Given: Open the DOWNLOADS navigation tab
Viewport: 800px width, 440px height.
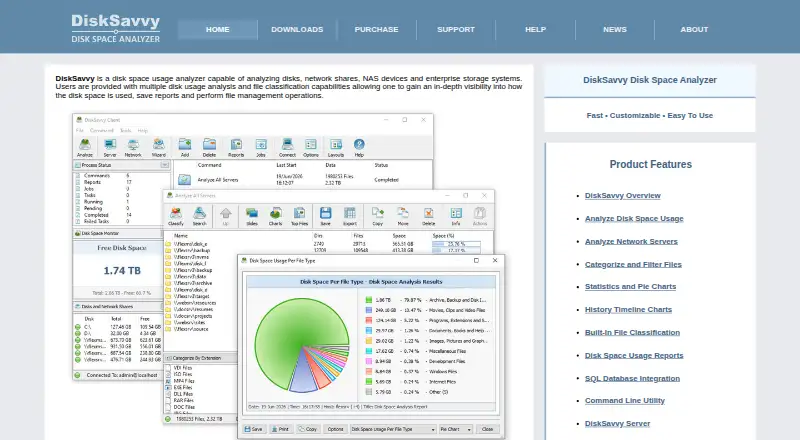Looking at the screenshot, I should tap(297, 30).
